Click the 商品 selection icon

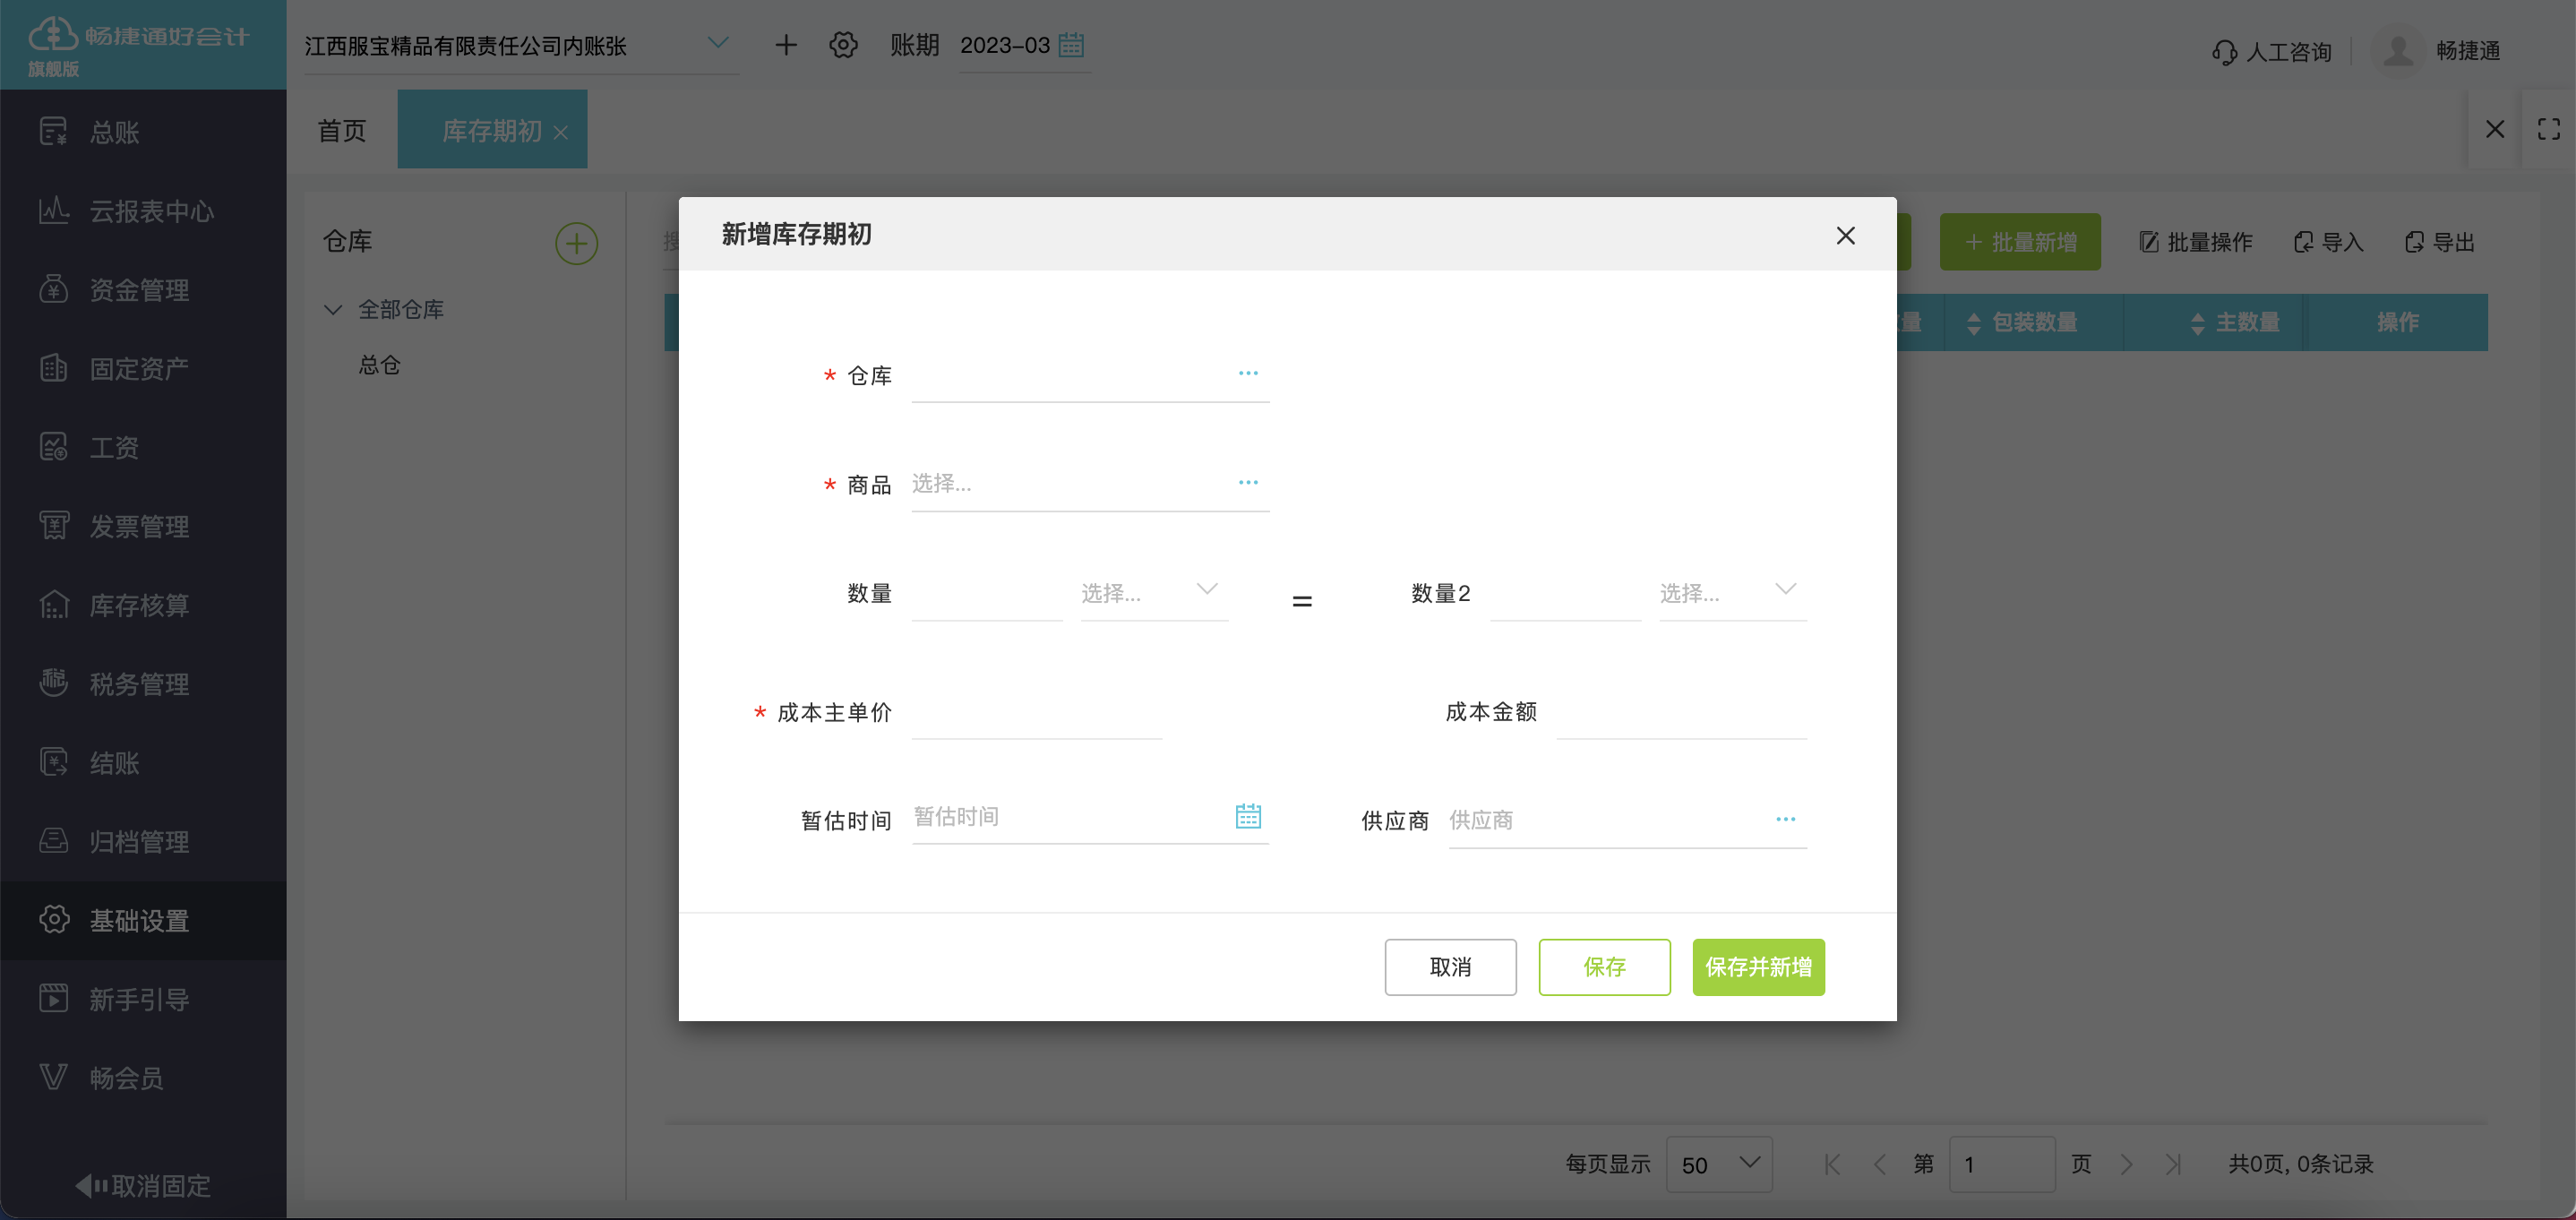[1250, 483]
